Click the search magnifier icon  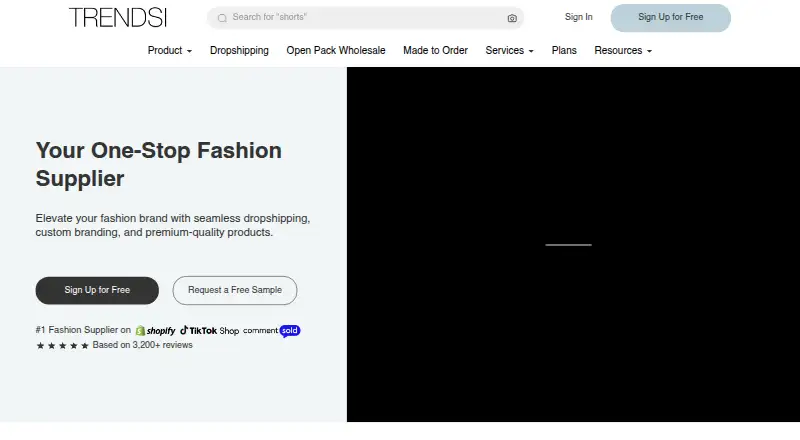[x=222, y=18]
